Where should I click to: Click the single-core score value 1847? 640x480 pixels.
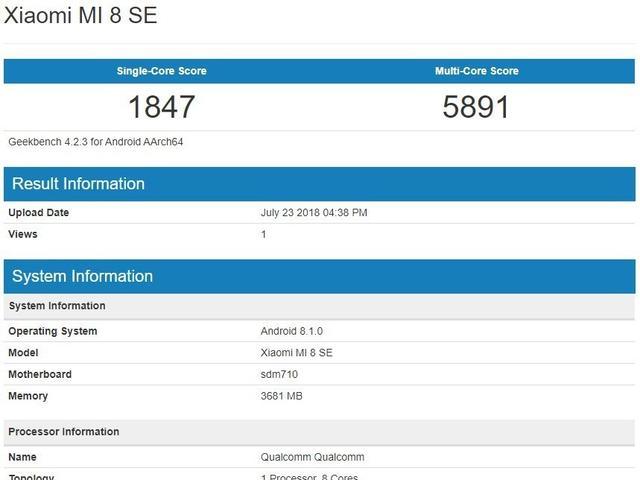click(161, 106)
